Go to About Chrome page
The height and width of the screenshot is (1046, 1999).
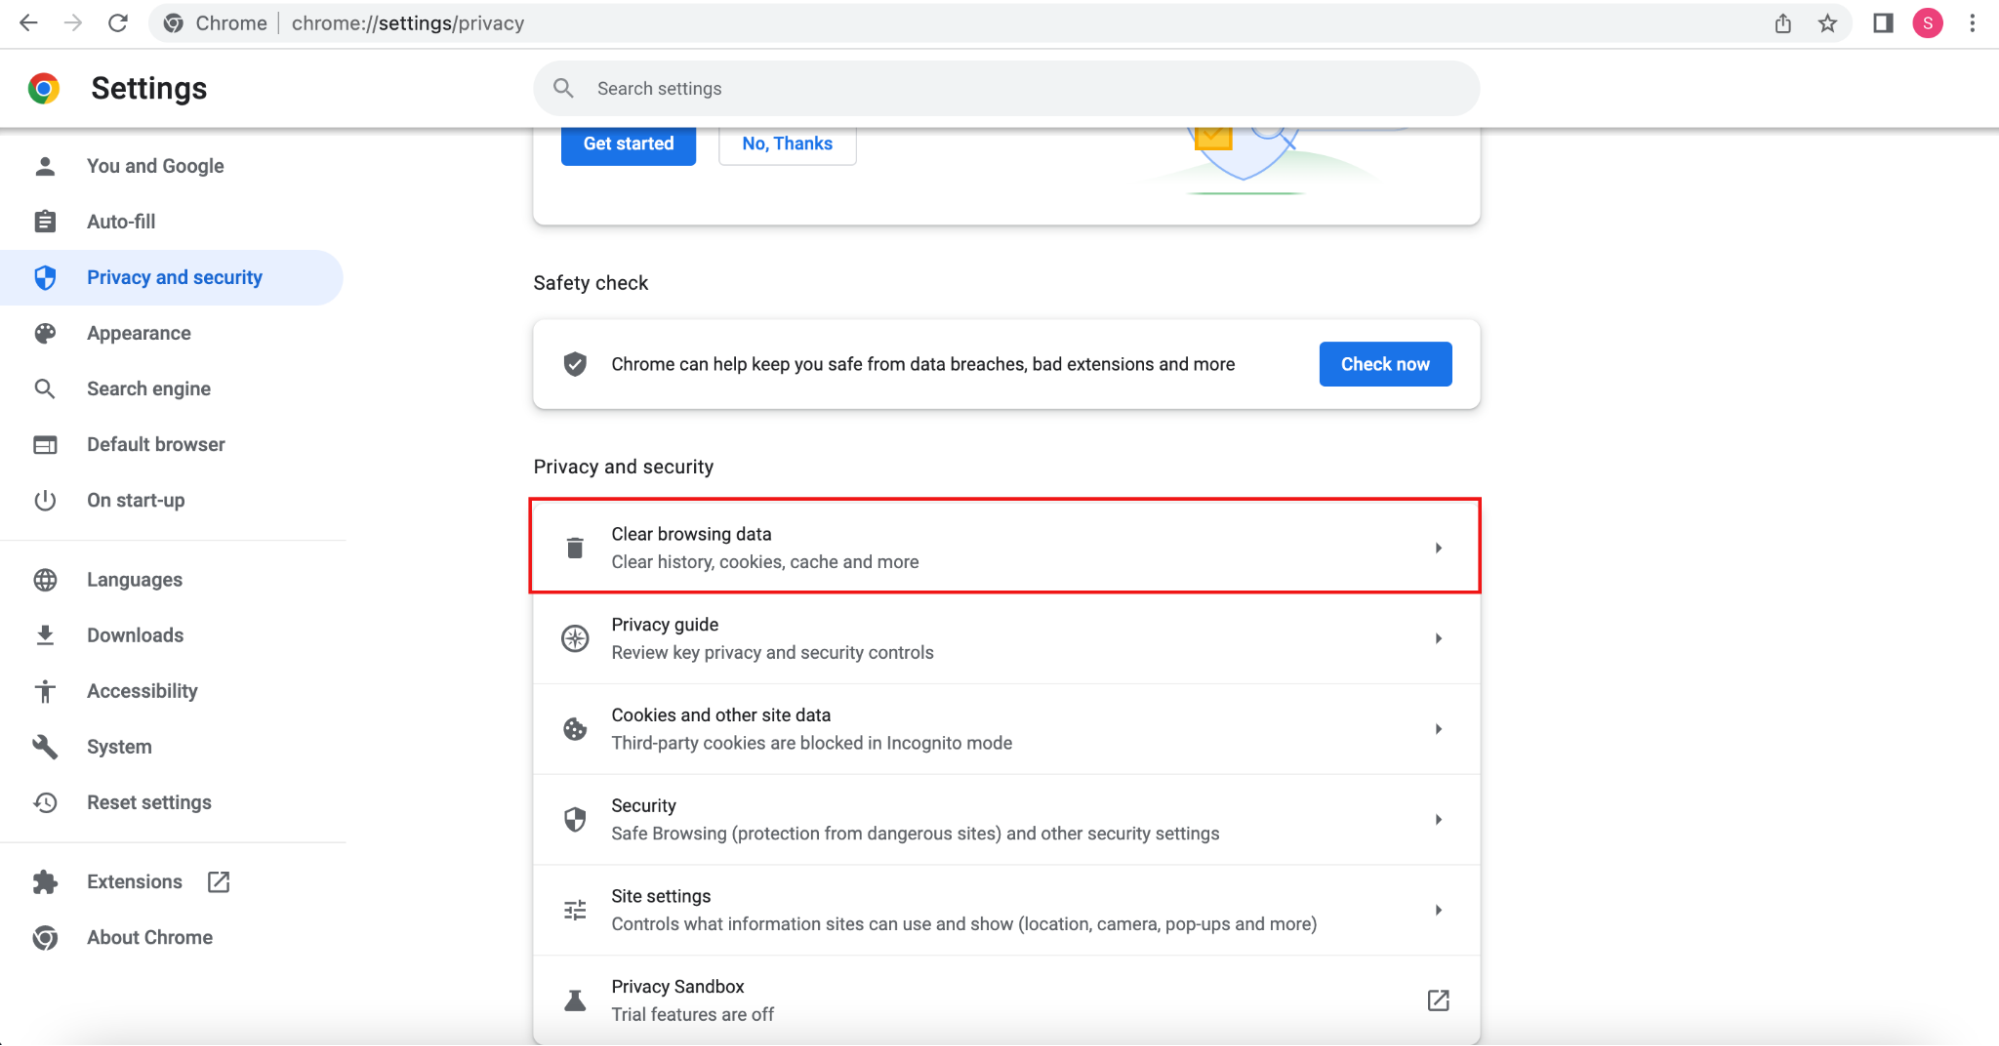click(149, 937)
